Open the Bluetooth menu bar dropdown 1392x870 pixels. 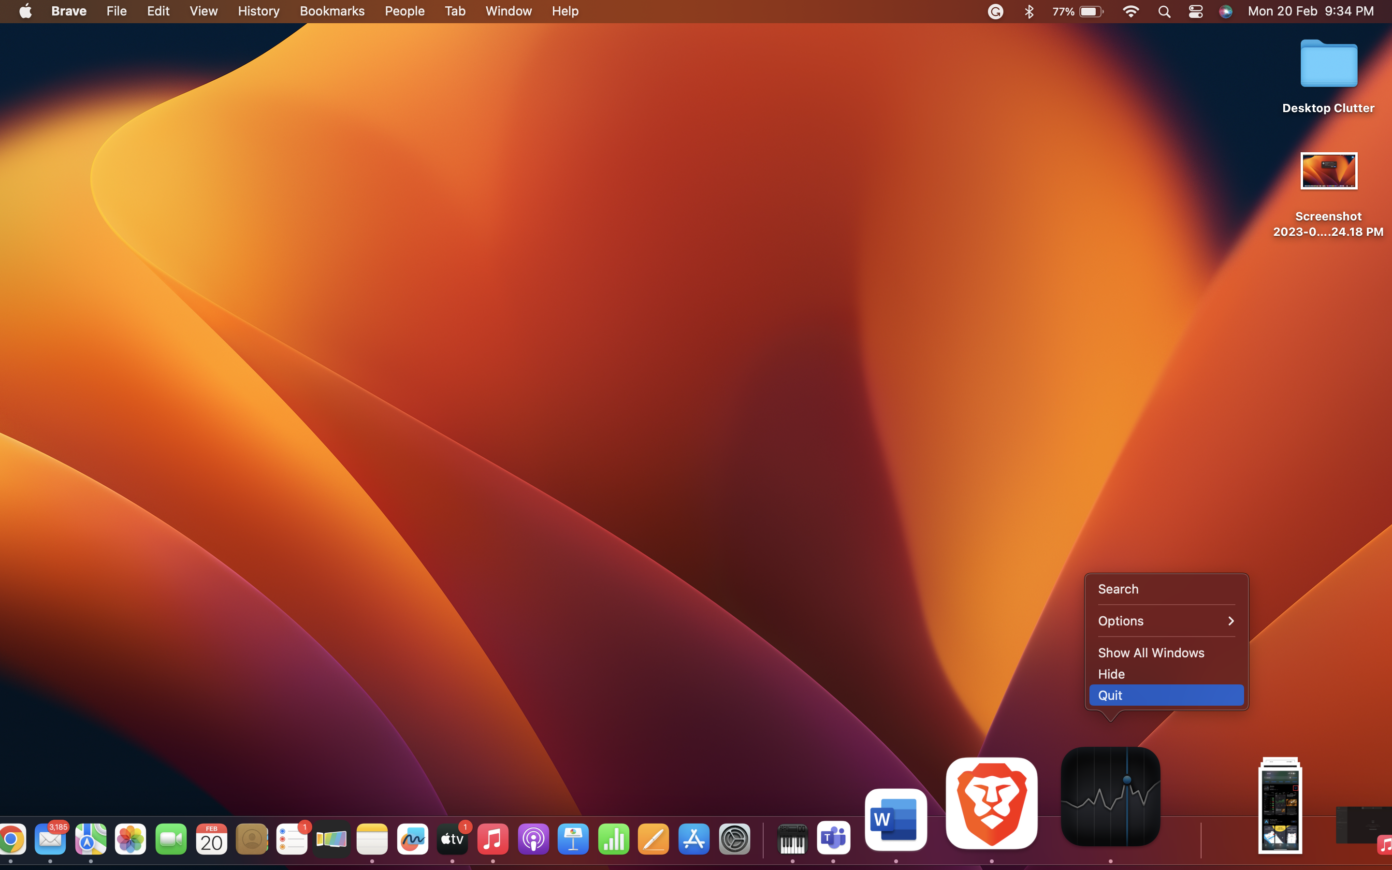coord(1028,11)
